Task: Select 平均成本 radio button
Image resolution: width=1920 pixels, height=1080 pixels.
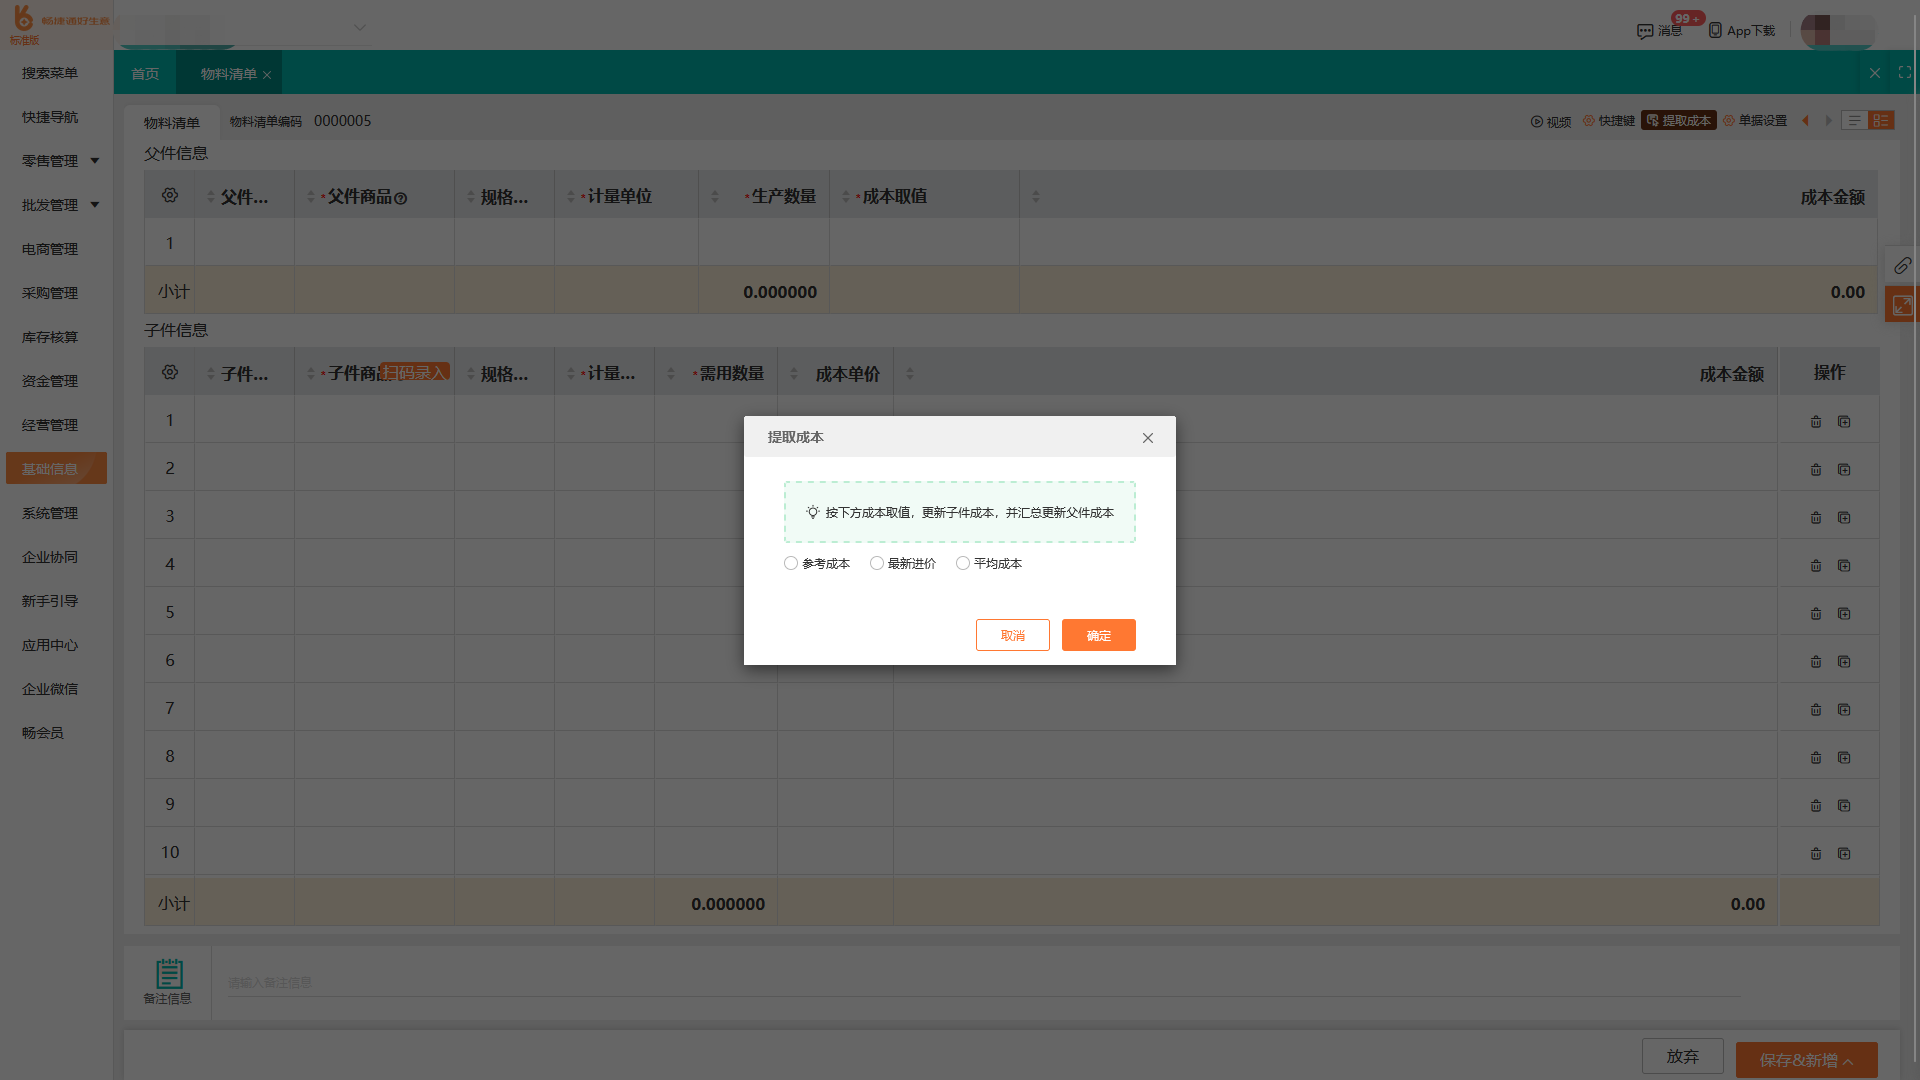Action: point(961,563)
